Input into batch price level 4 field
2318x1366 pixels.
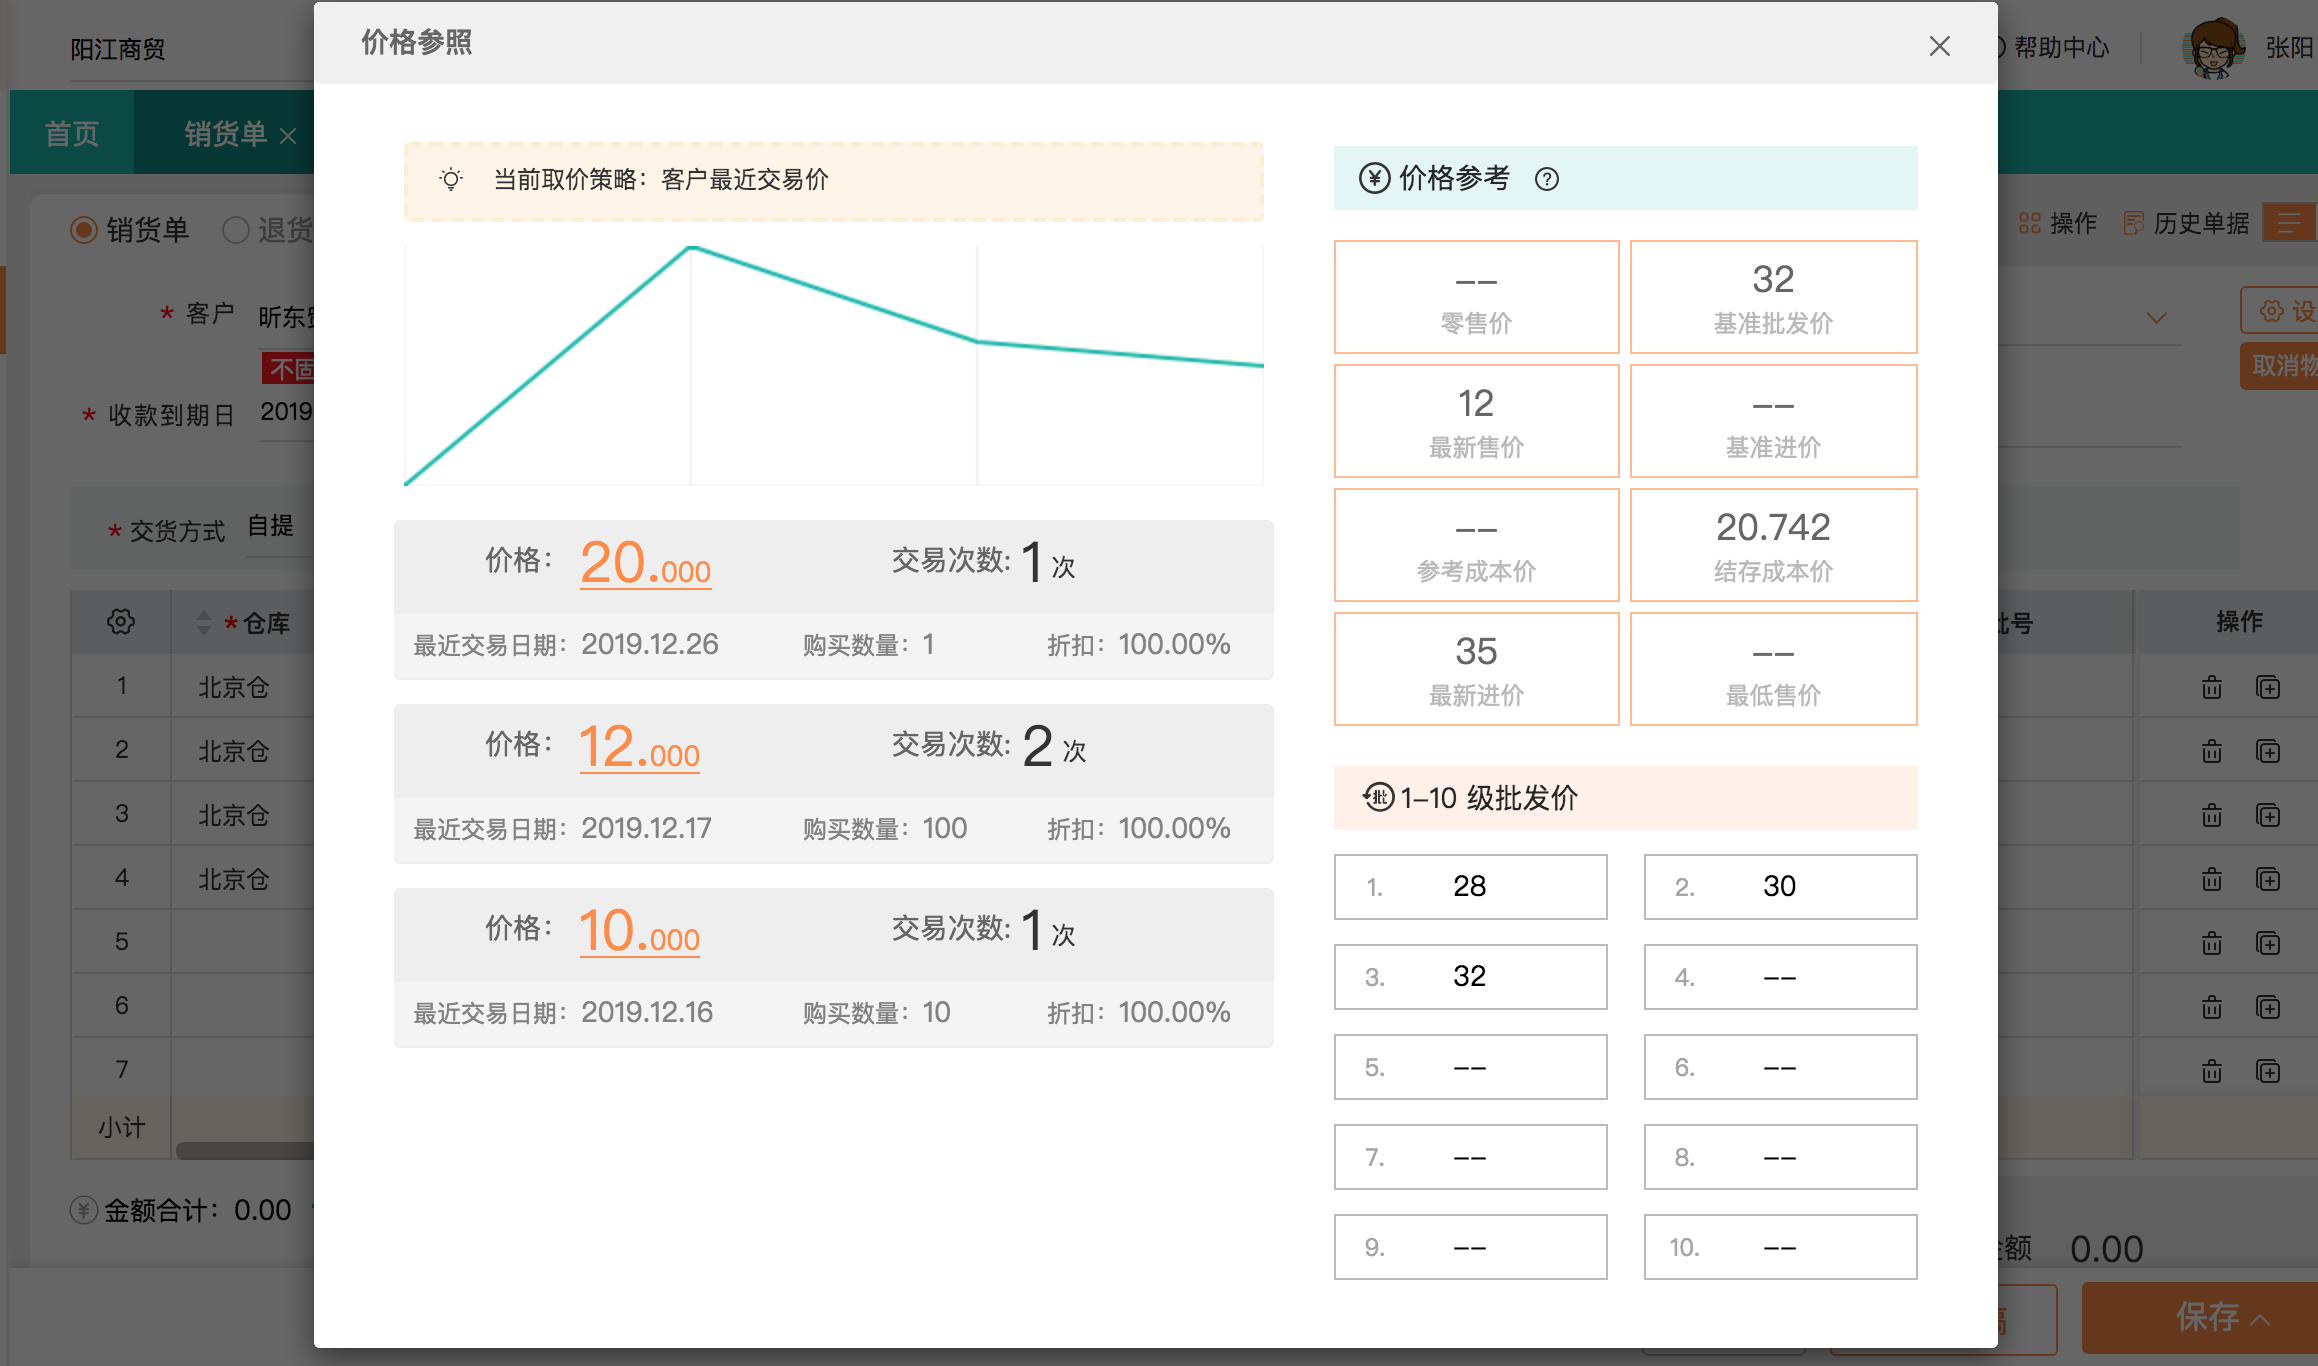click(1775, 976)
